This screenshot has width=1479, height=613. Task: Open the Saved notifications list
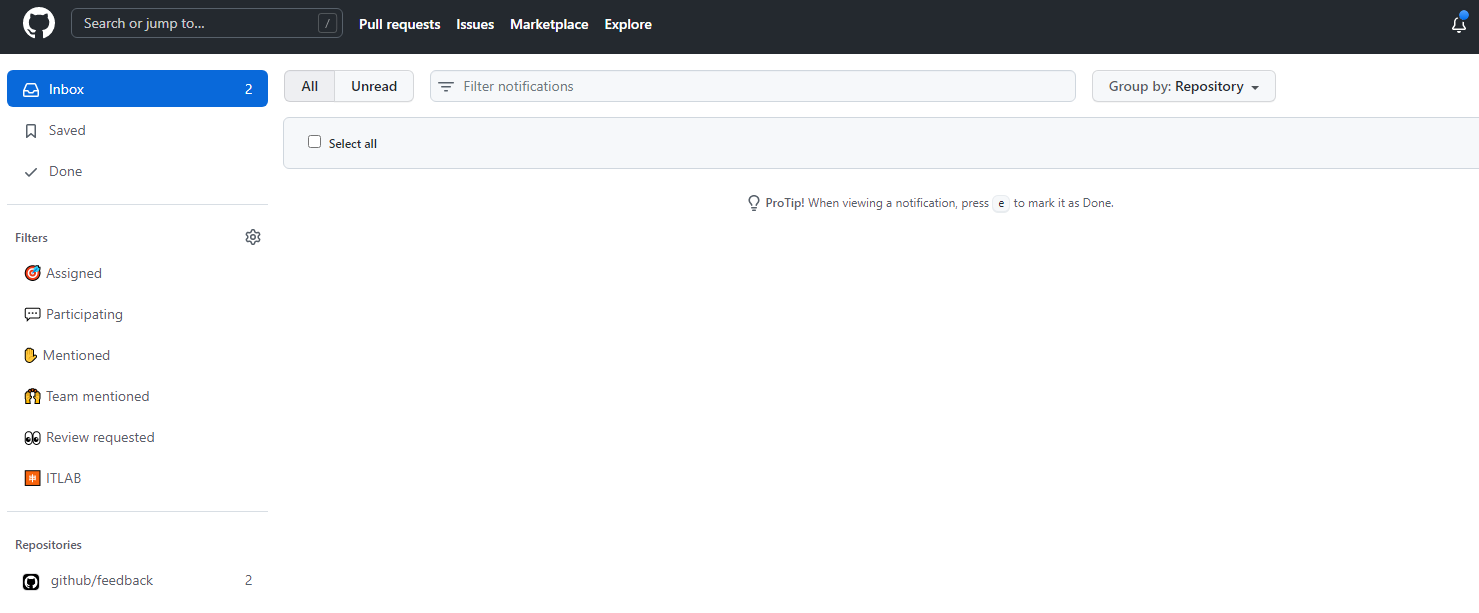point(67,130)
